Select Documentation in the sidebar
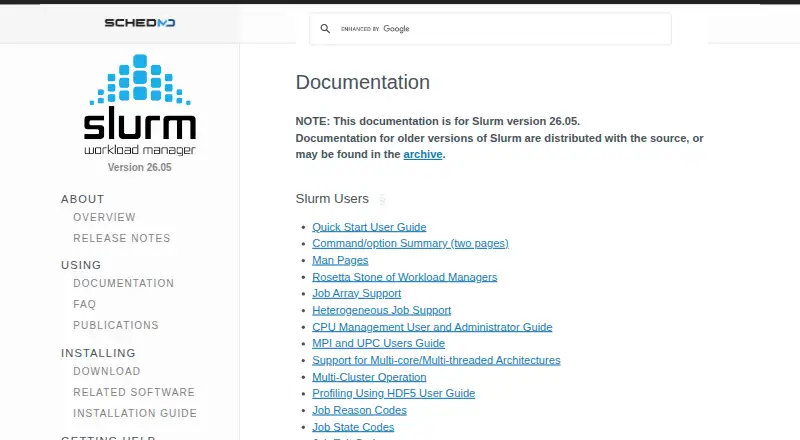Image resolution: width=800 pixels, height=440 pixels. pos(123,283)
